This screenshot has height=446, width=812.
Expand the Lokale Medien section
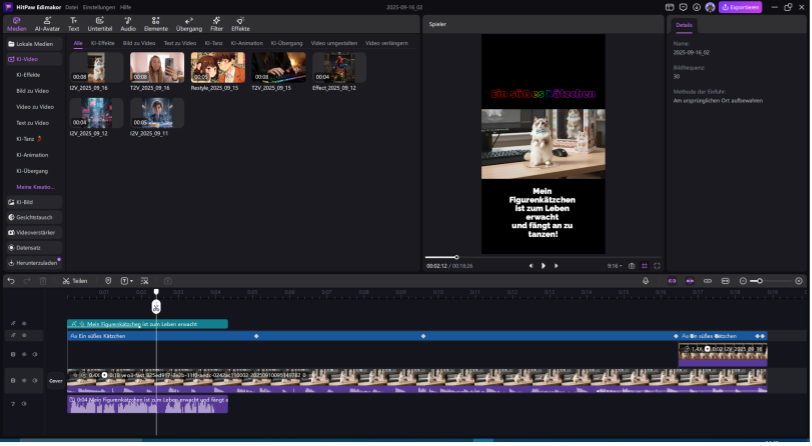[34, 44]
